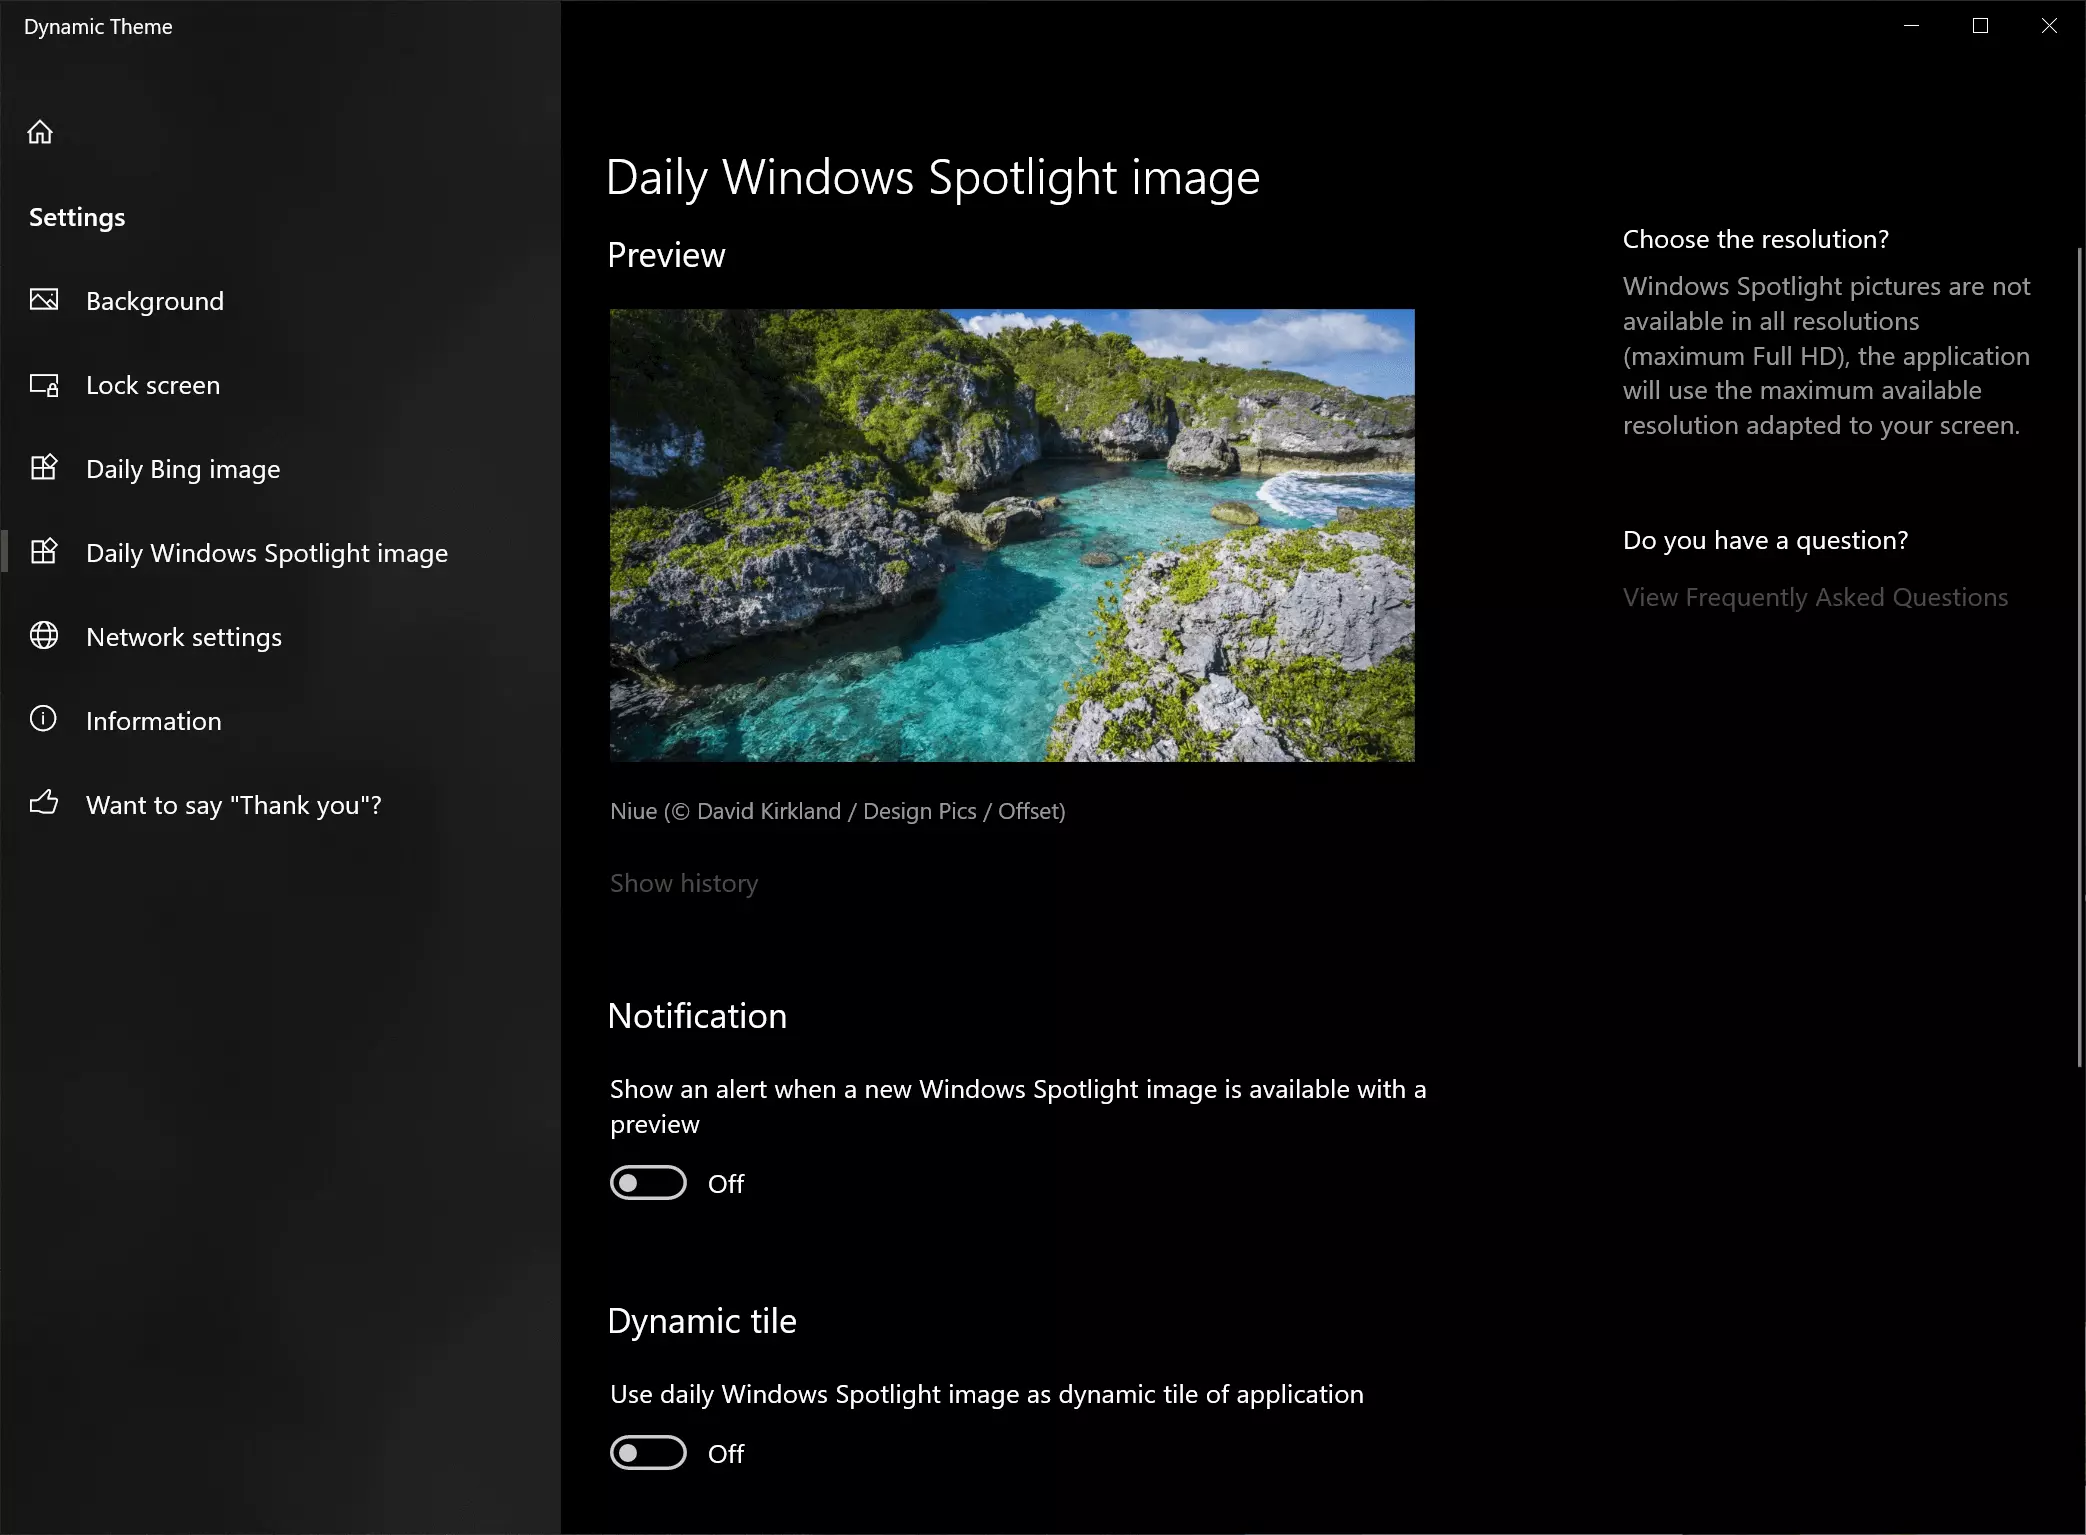This screenshot has width=2086, height=1535.
Task: Open Lock screen settings
Action: (152, 384)
